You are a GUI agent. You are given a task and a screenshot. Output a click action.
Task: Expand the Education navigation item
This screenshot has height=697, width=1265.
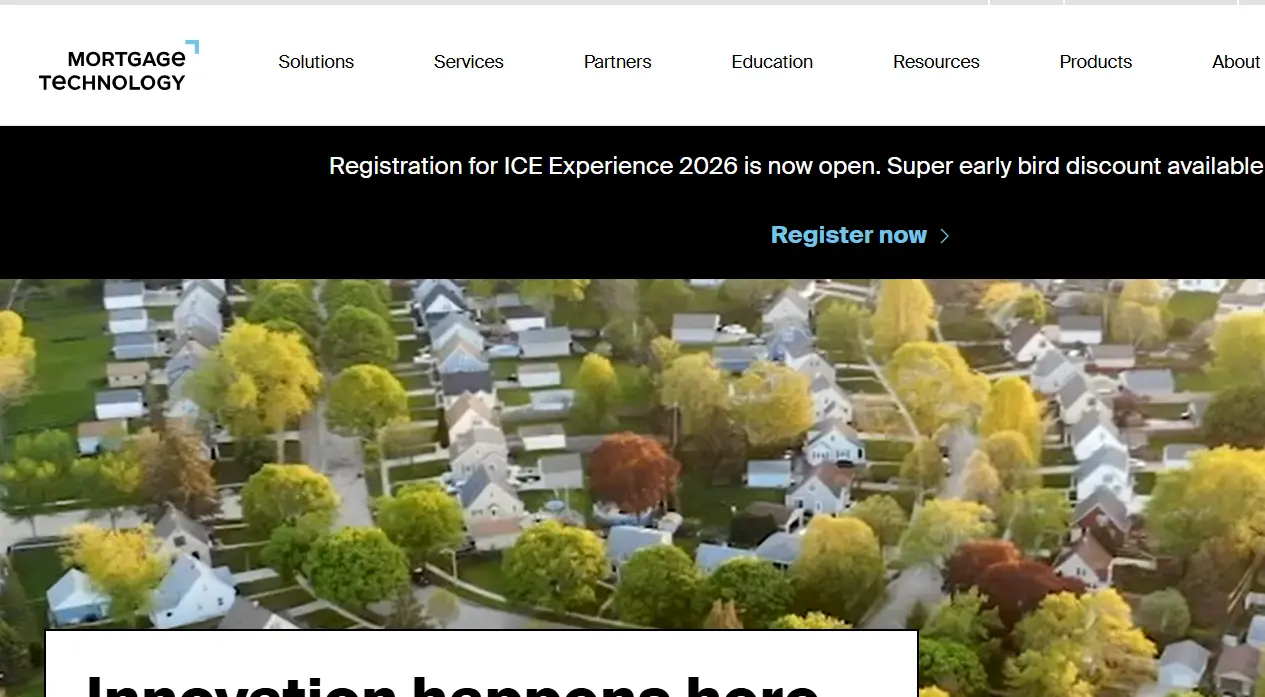pos(772,62)
